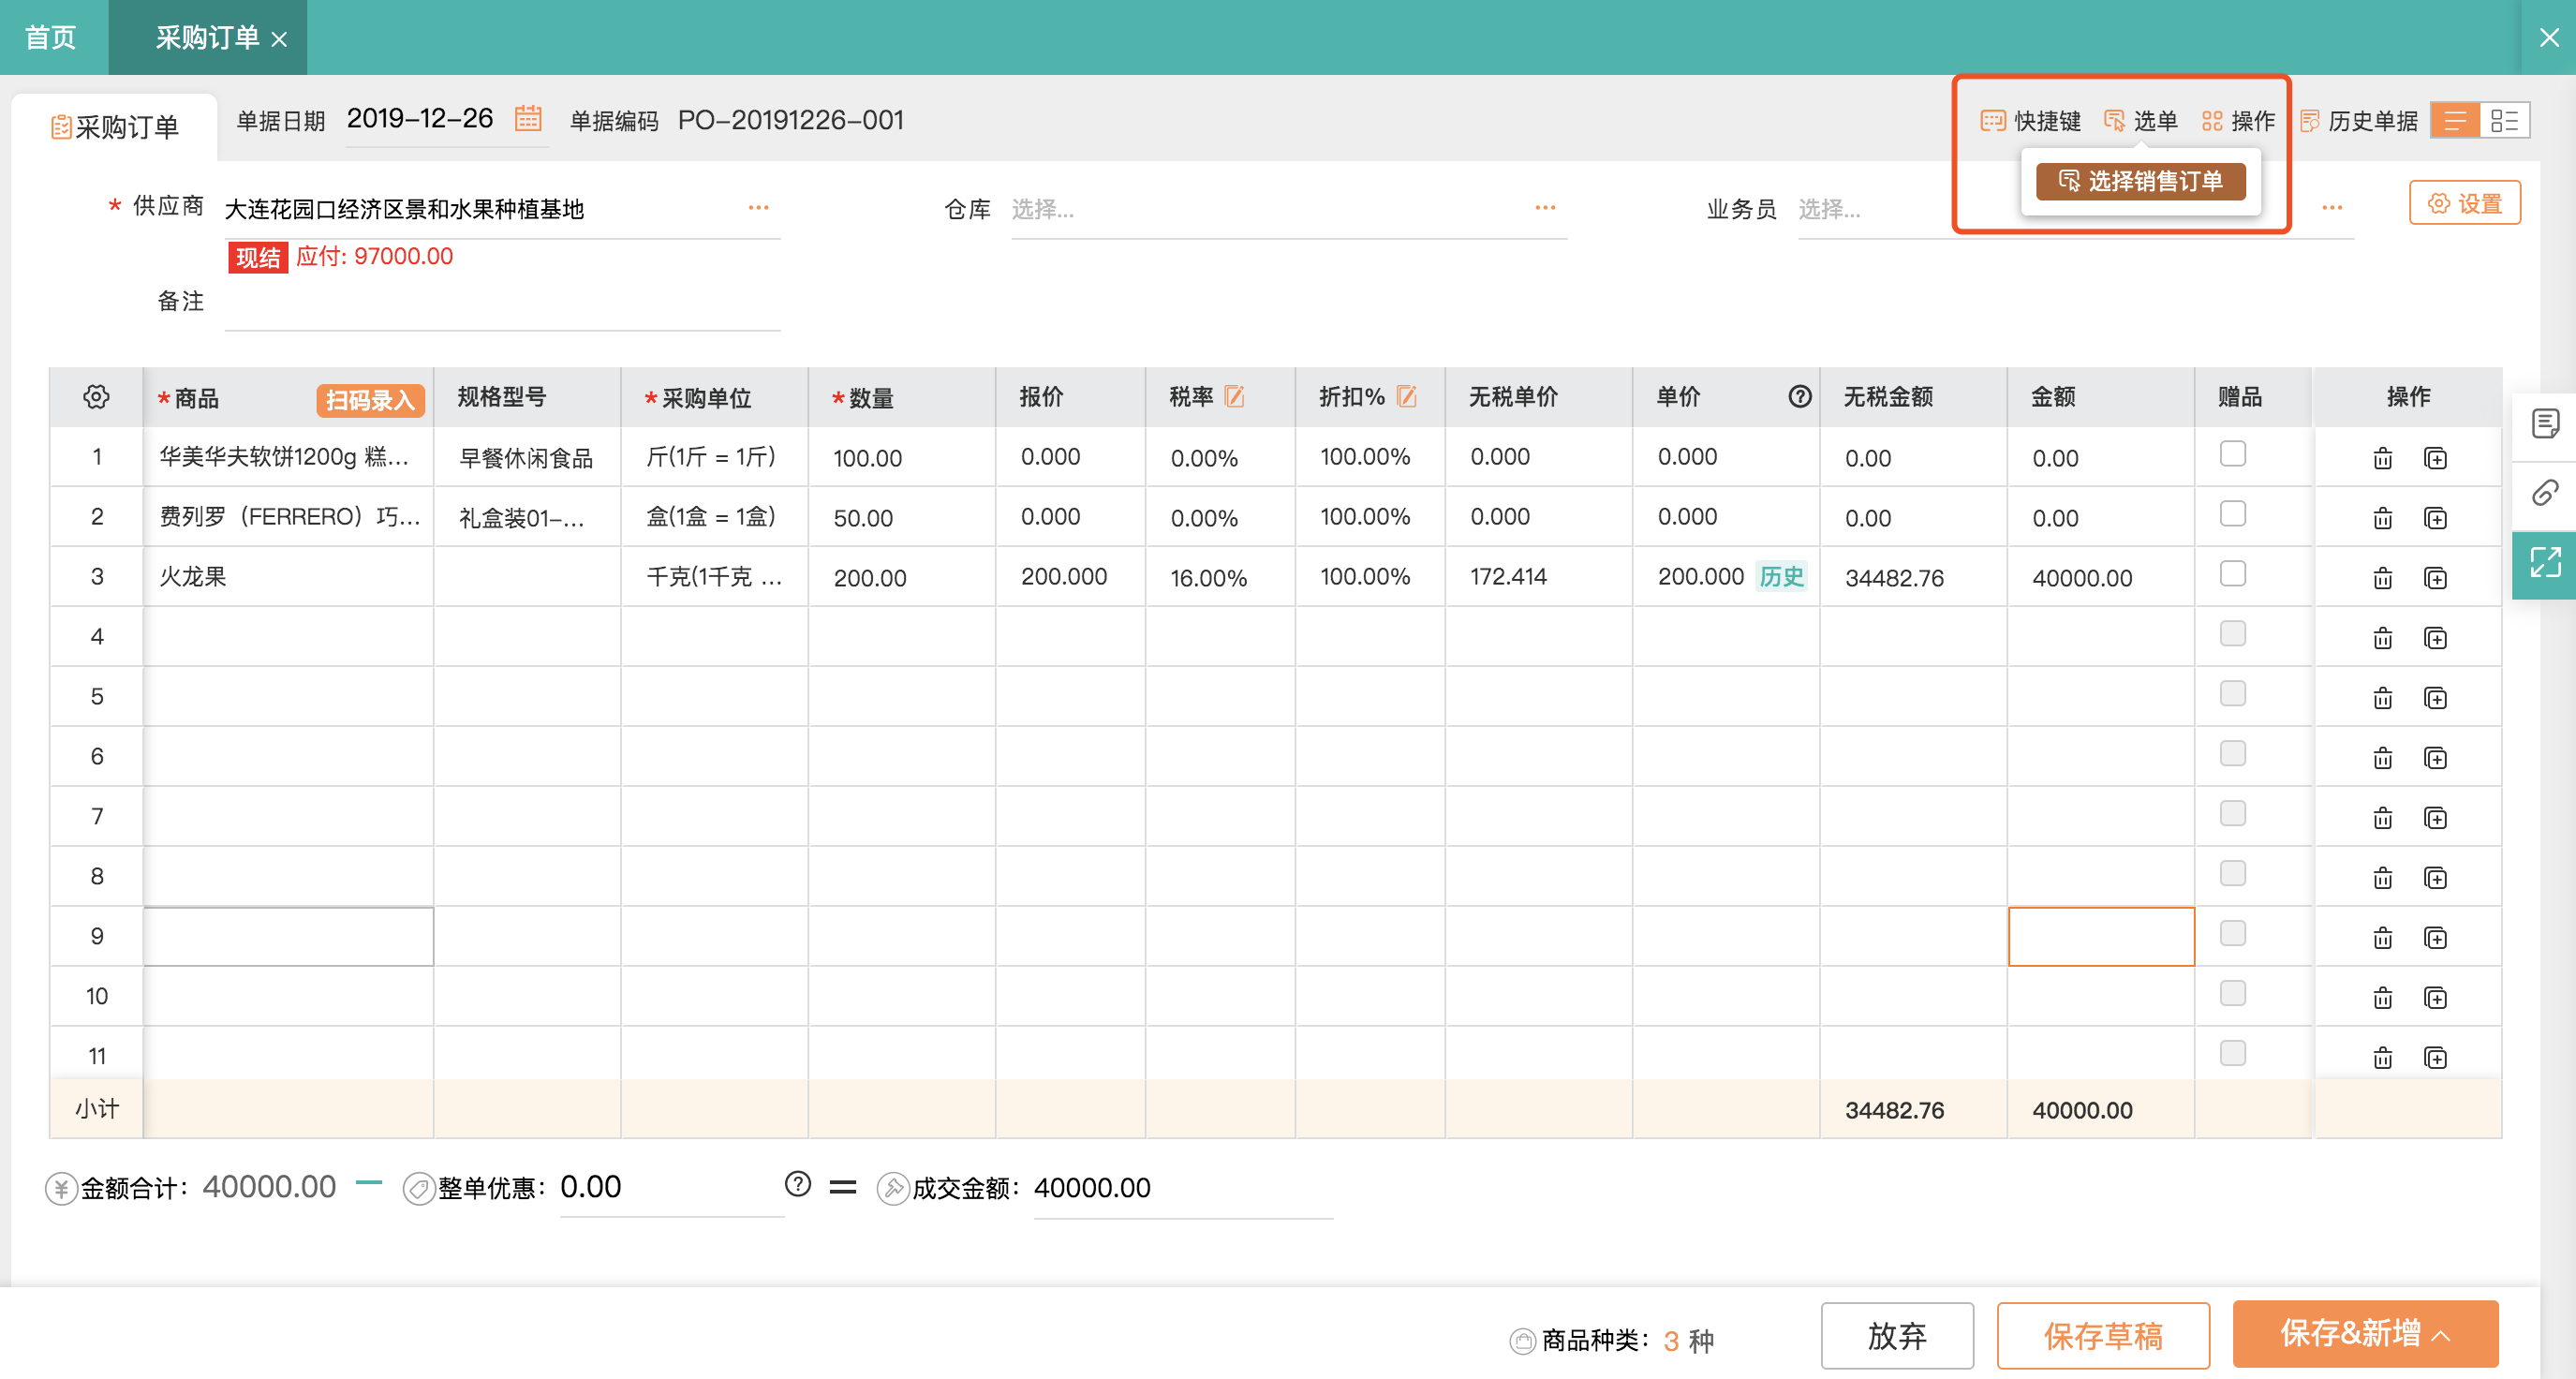Open 快捷键 shortcuts panel
Screen dimensions: 2576x1379
(2029, 119)
